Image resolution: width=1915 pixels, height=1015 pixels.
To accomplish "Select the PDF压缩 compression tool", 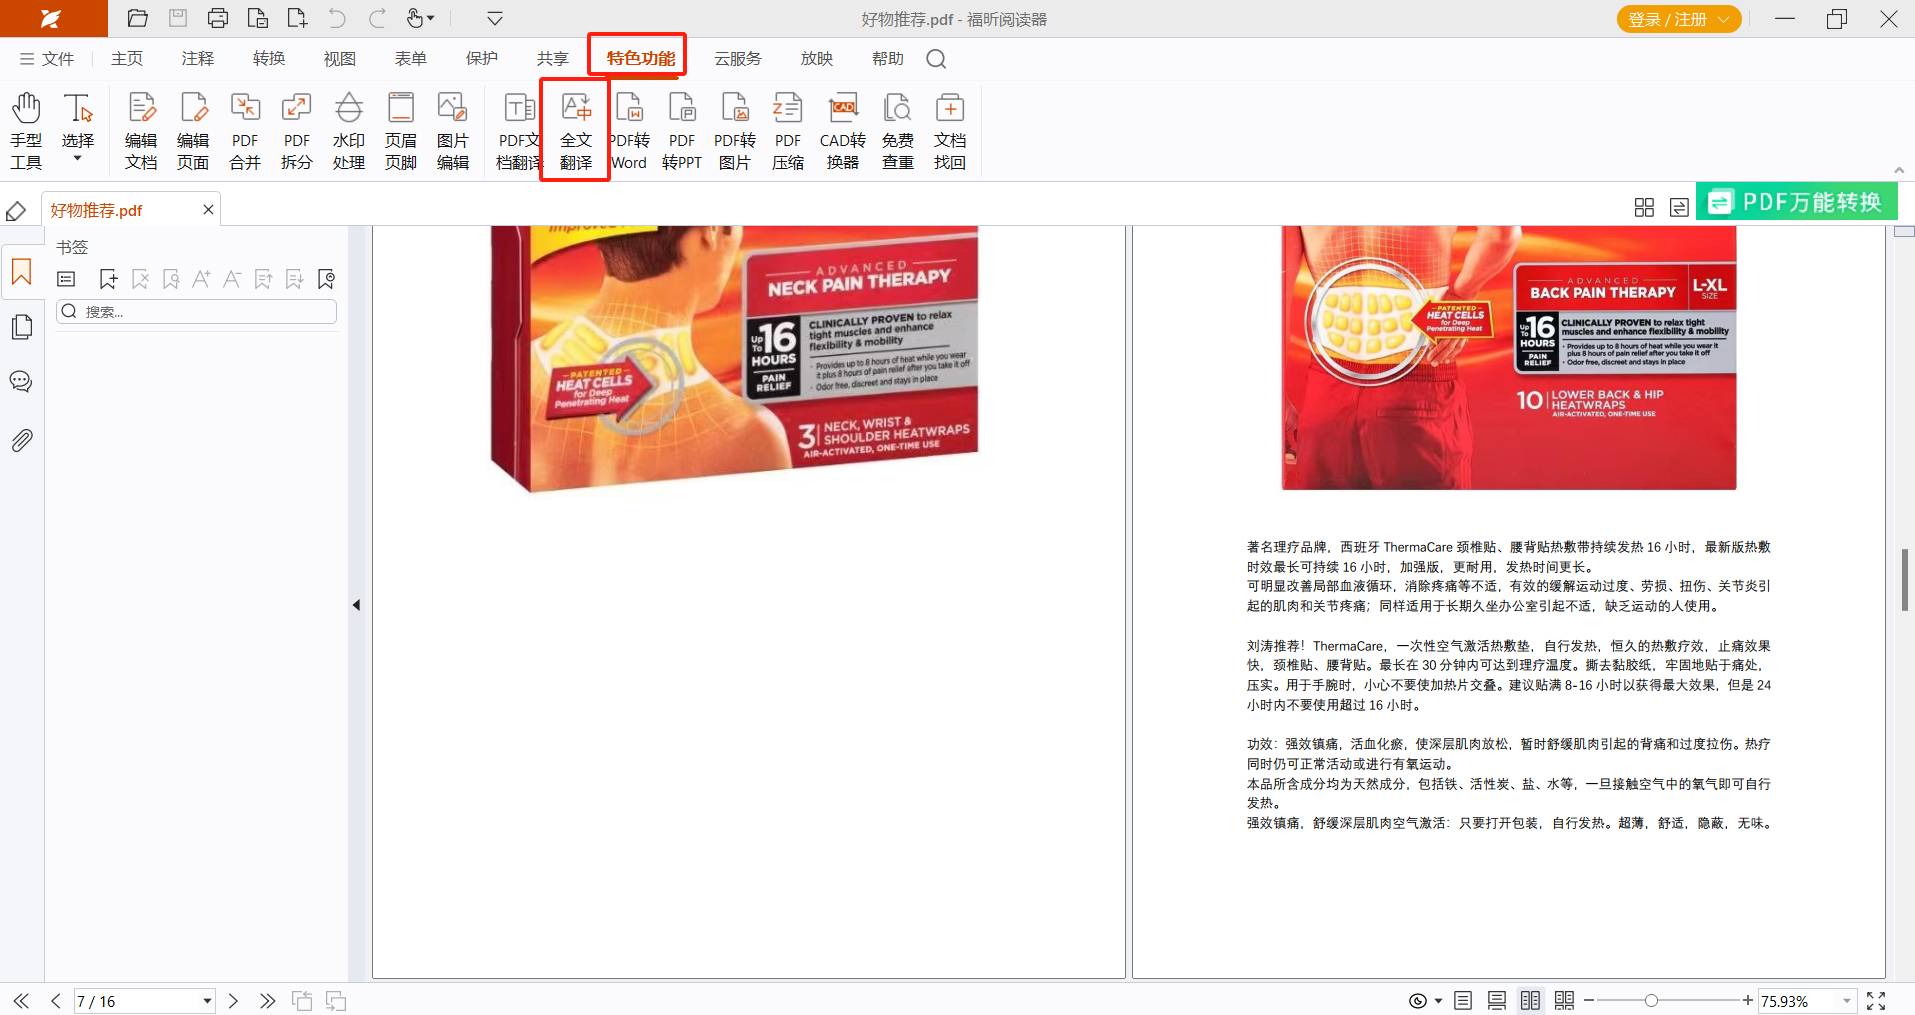I will click(x=787, y=130).
